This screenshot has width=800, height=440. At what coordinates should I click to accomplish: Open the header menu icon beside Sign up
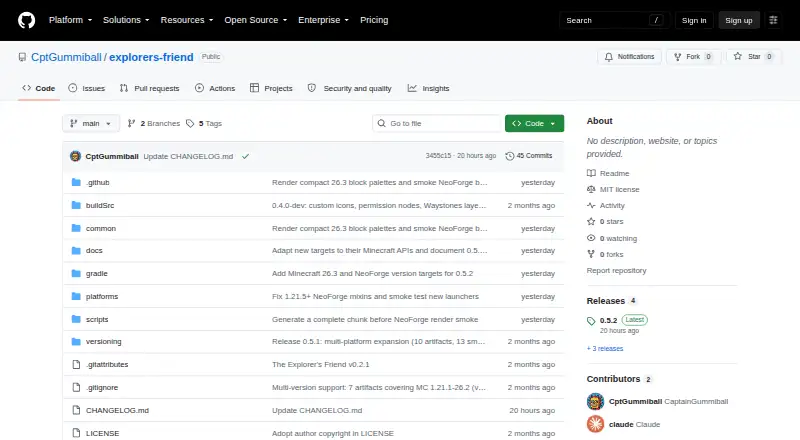coord(773,20)
